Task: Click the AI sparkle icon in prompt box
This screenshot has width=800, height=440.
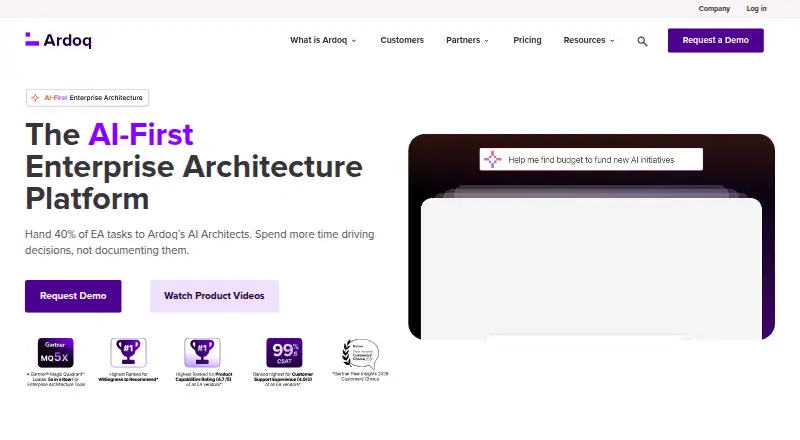Action: coord(492,159)
